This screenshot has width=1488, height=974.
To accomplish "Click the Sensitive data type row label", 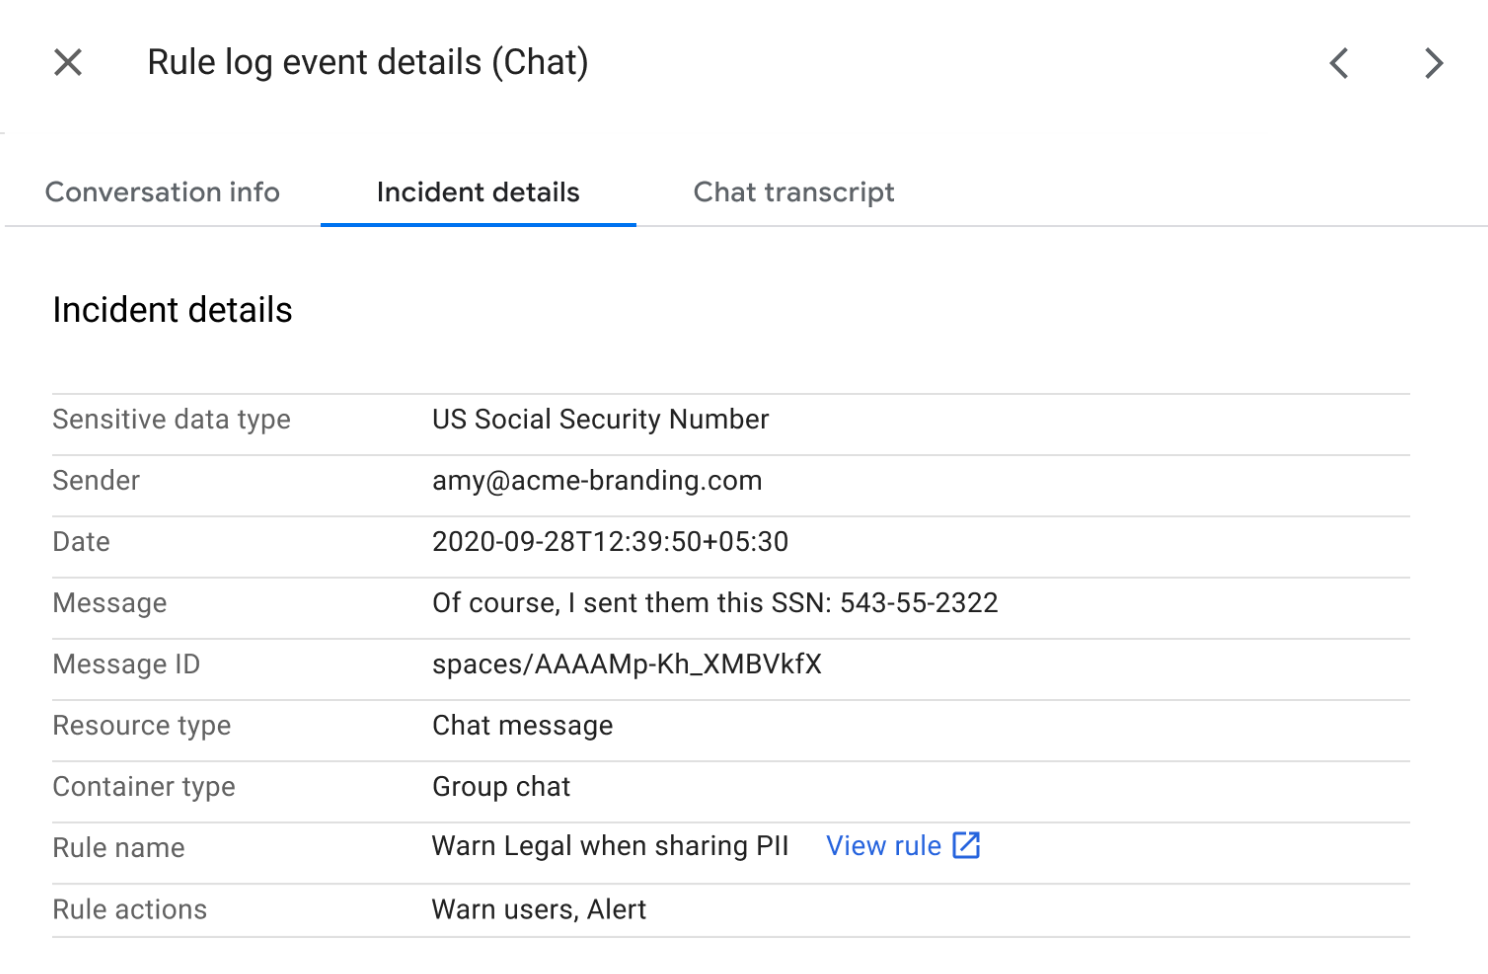I will (171, 419).
